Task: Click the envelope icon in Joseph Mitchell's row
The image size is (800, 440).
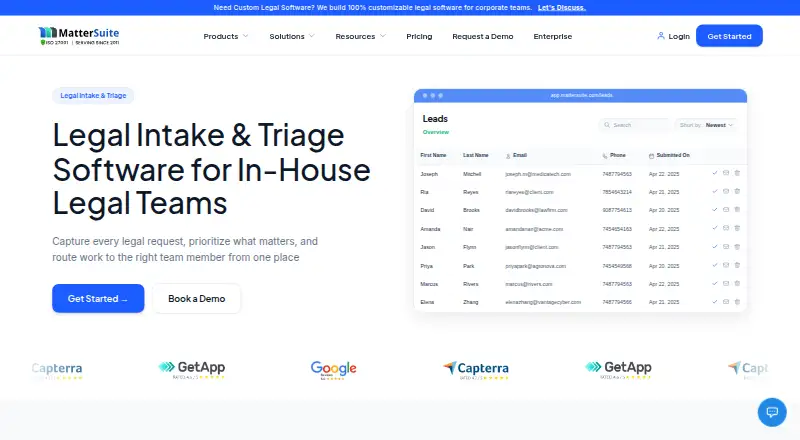Action: 726,173
